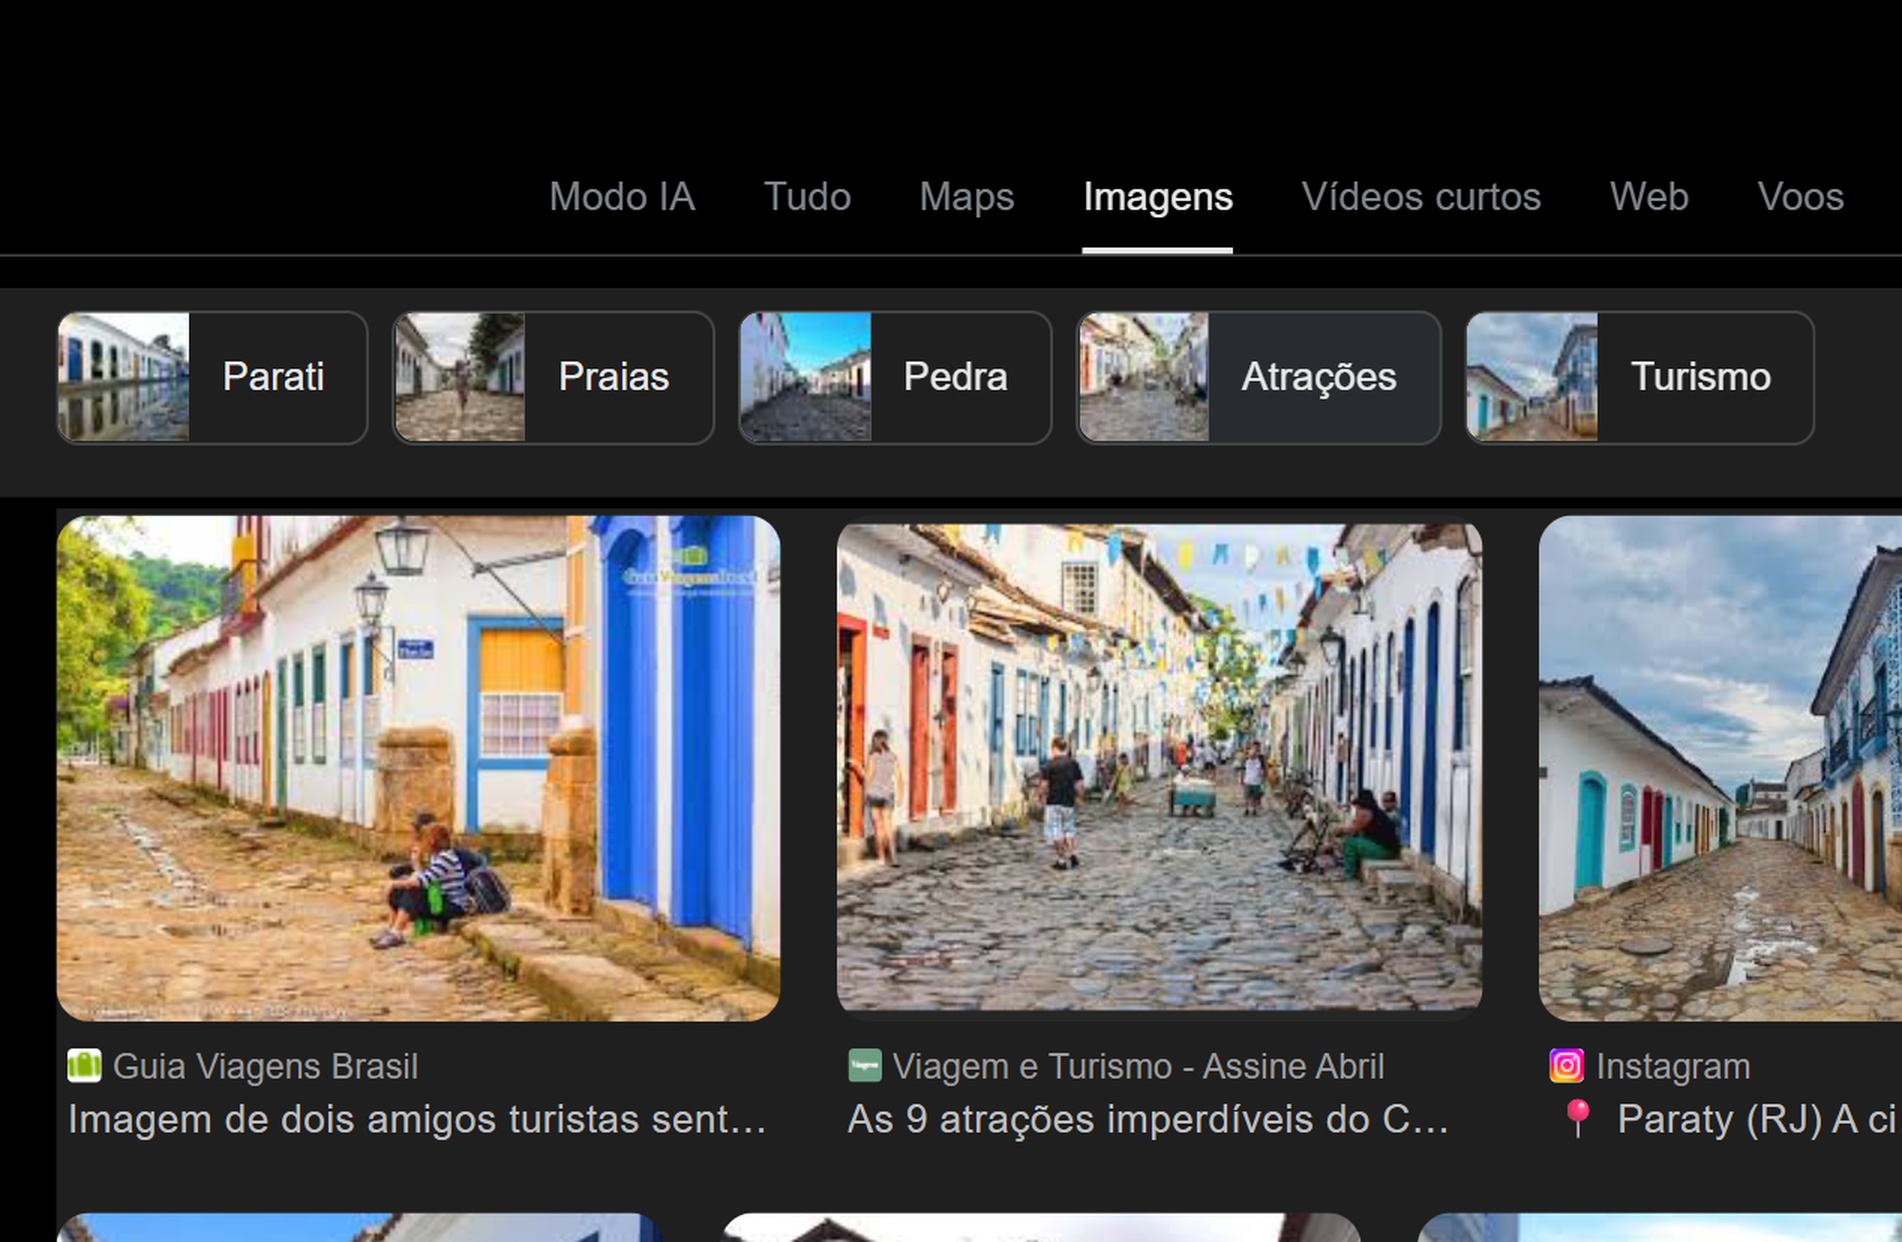
Task: Open the Vídeos curtos tab
Action: [1420, 197]
